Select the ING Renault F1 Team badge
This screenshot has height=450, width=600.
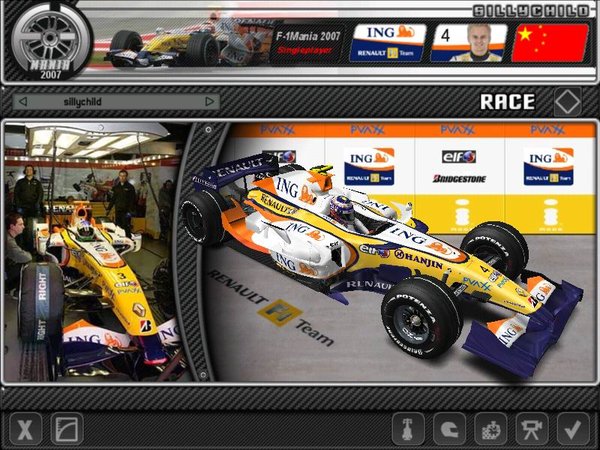385,43
